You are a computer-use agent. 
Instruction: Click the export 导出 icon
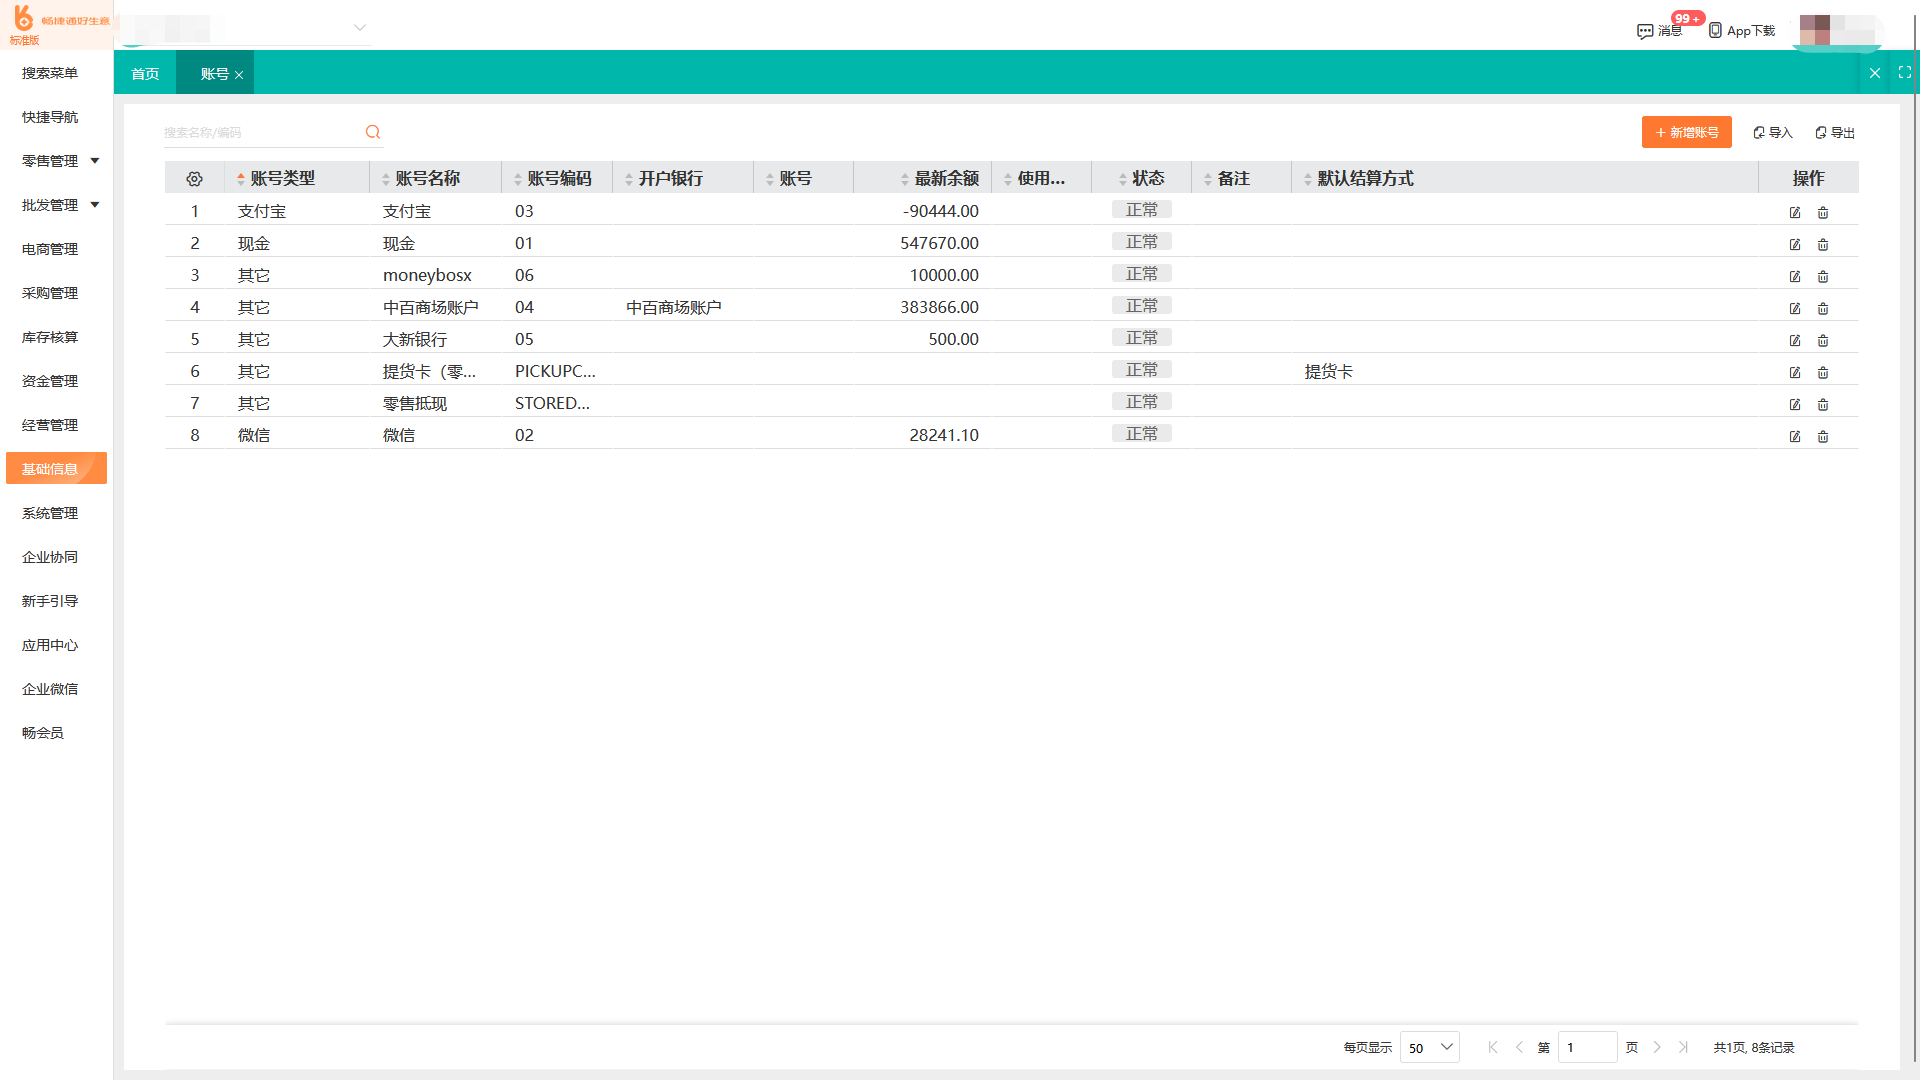(x=1838, y=132)
